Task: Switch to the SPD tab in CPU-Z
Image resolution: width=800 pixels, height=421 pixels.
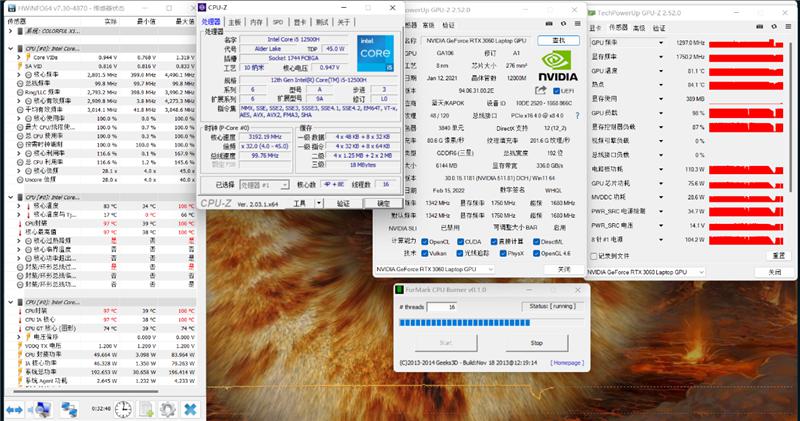Action: (277, 21)
